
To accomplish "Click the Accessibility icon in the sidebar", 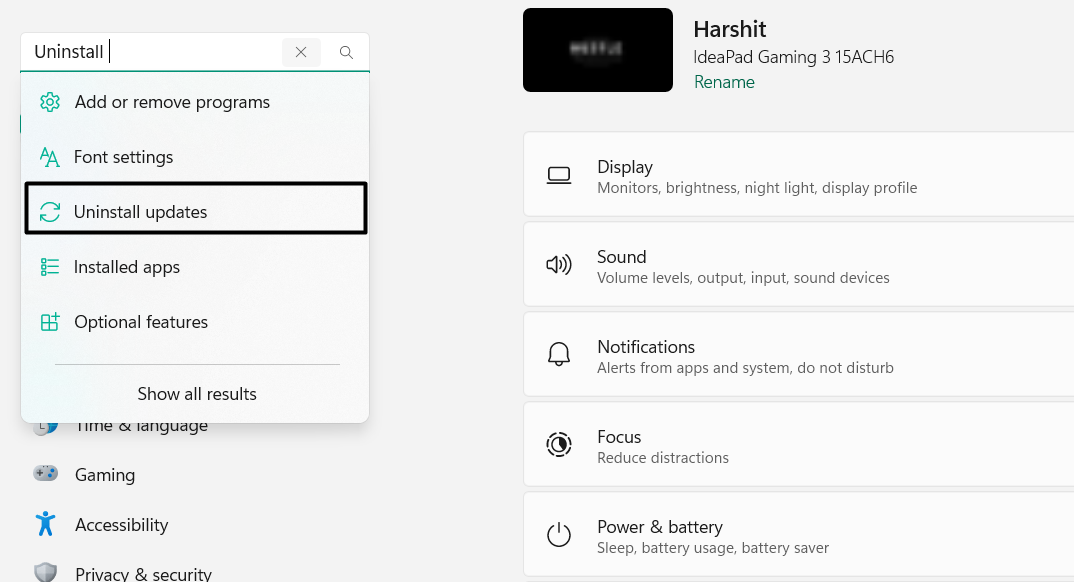I will tap(45, 524).
